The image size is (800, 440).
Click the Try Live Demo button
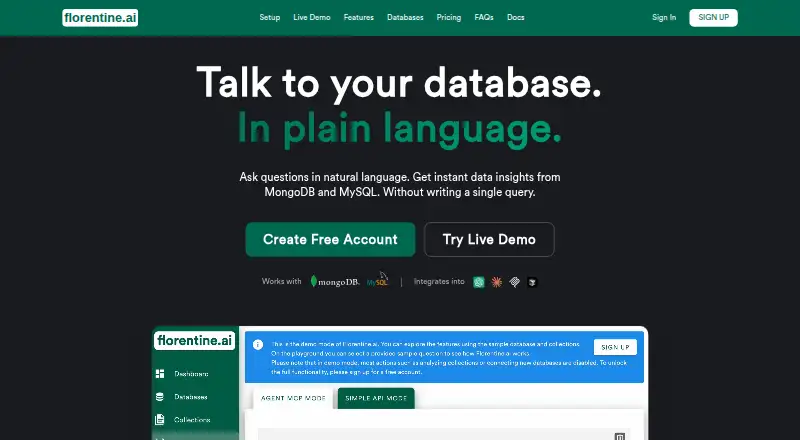tap(489, 239)
